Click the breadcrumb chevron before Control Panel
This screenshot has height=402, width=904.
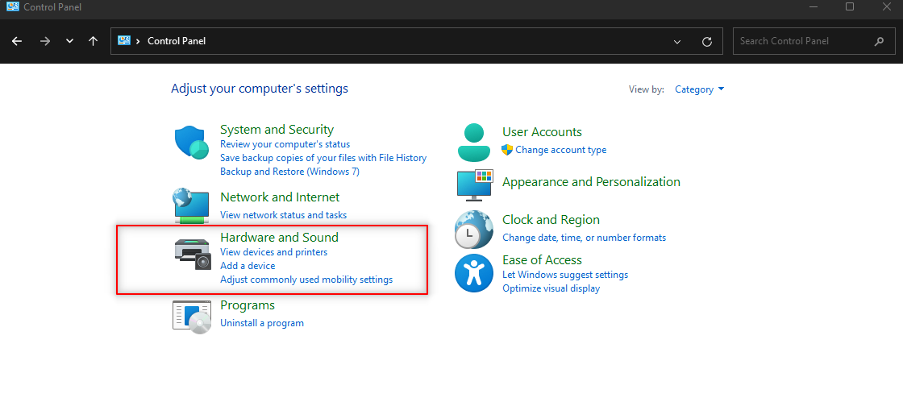click(138, 41)
